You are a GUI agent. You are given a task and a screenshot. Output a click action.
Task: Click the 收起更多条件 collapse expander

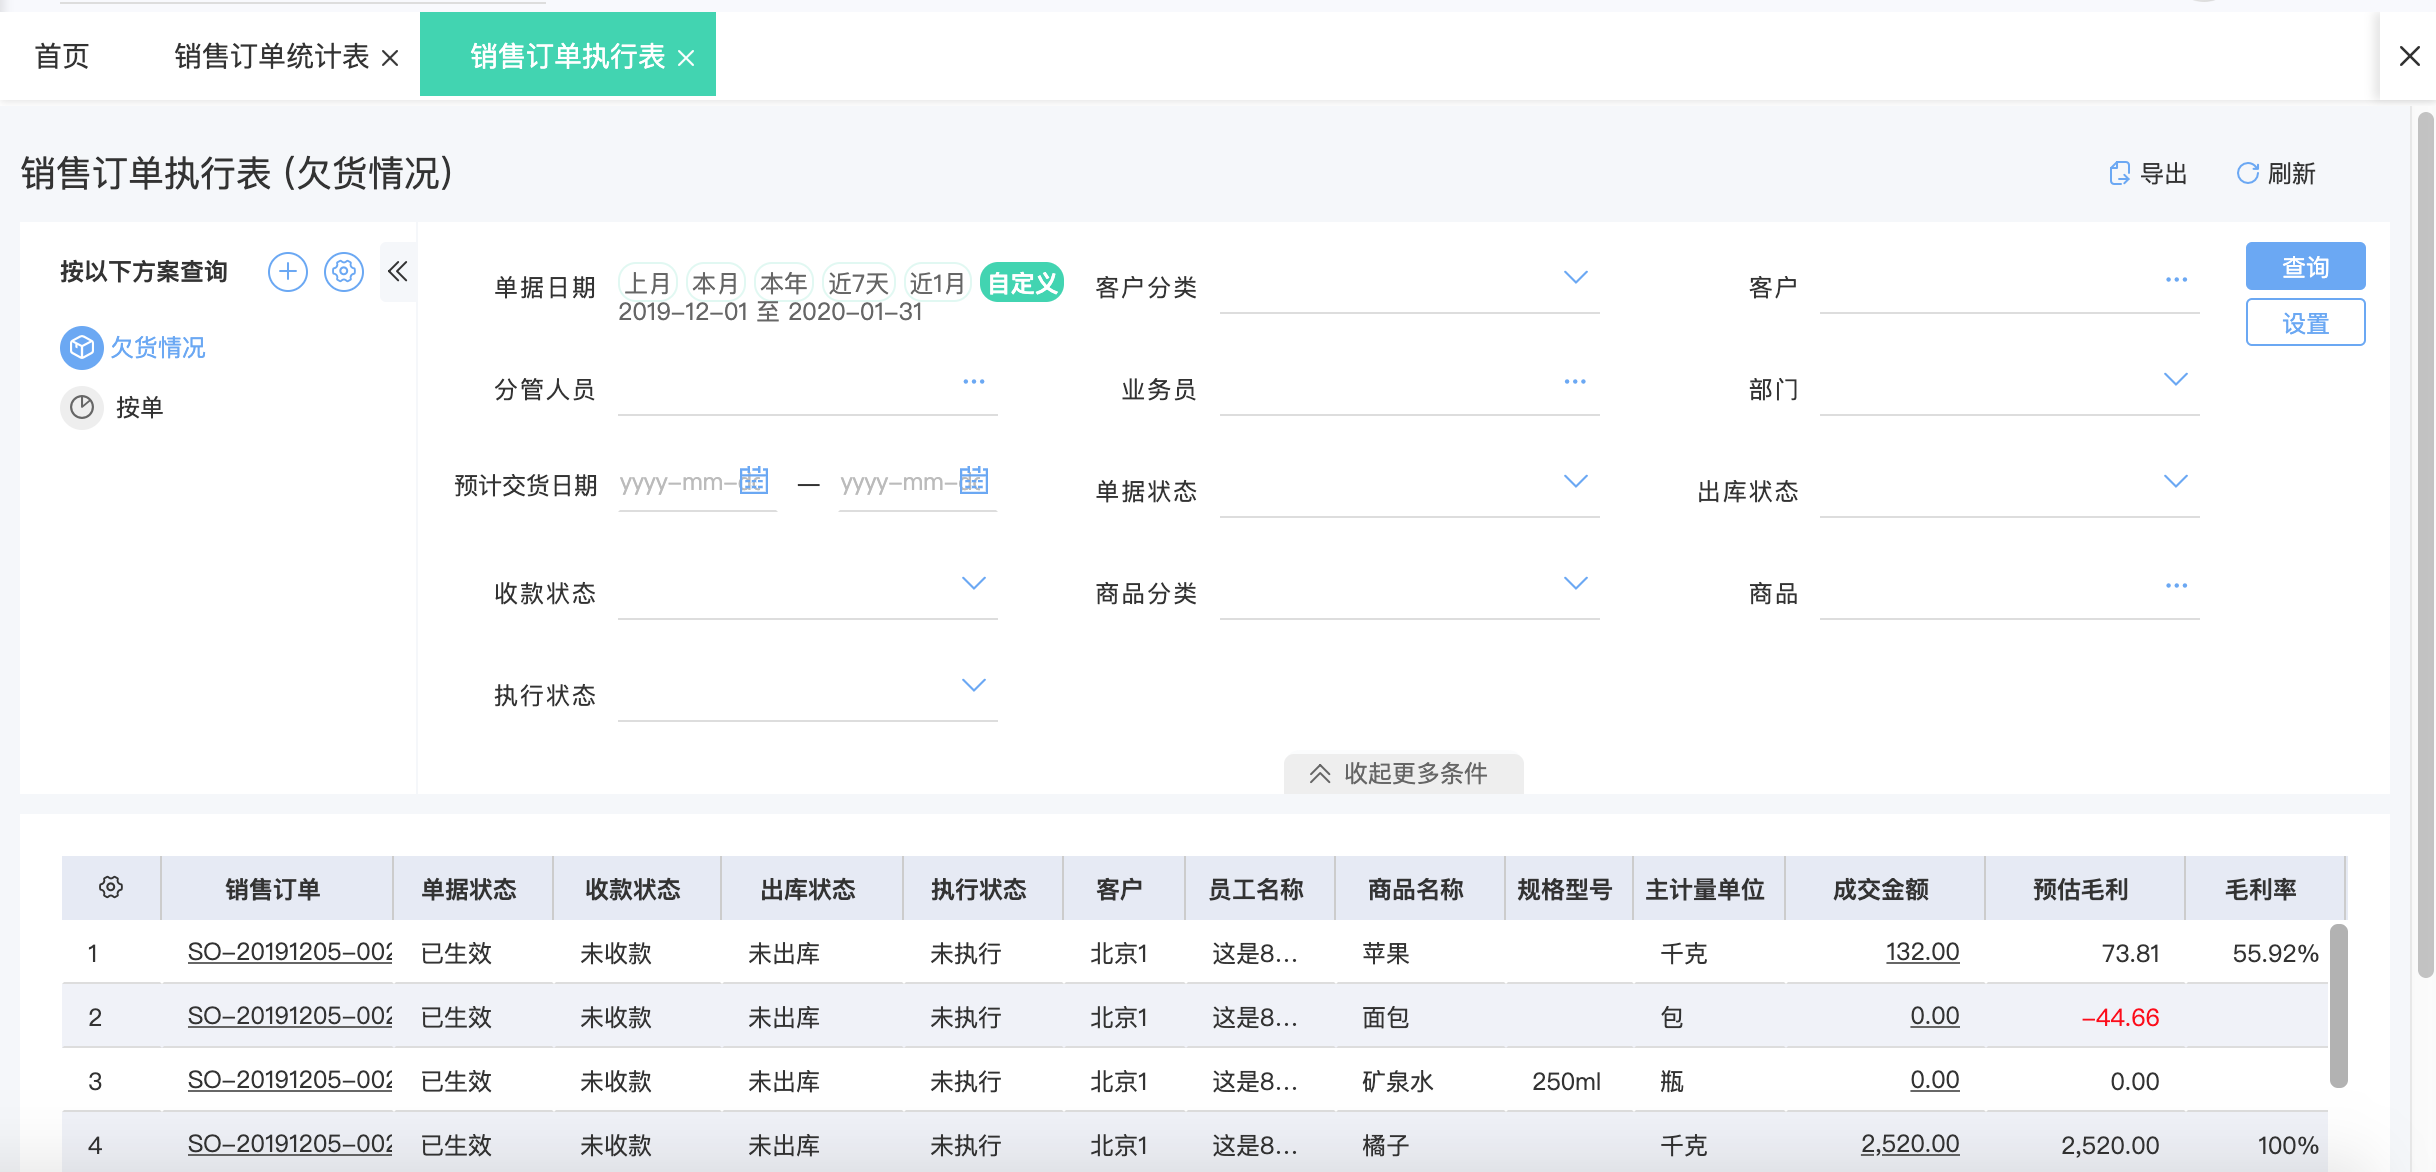(x=1400, y=774)
